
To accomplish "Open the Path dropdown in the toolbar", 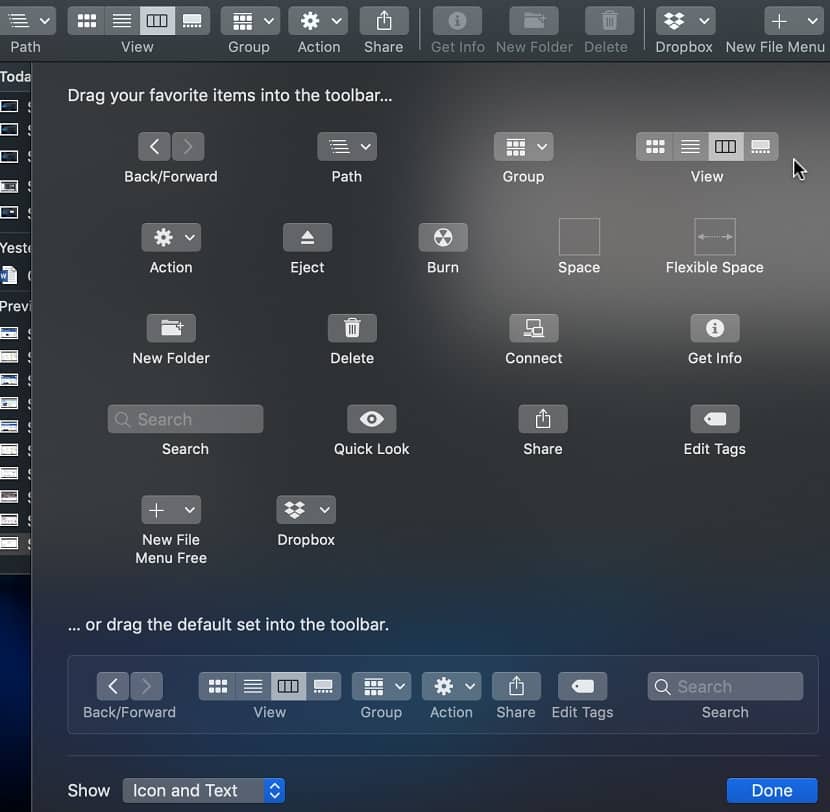I will pos(26,21).
